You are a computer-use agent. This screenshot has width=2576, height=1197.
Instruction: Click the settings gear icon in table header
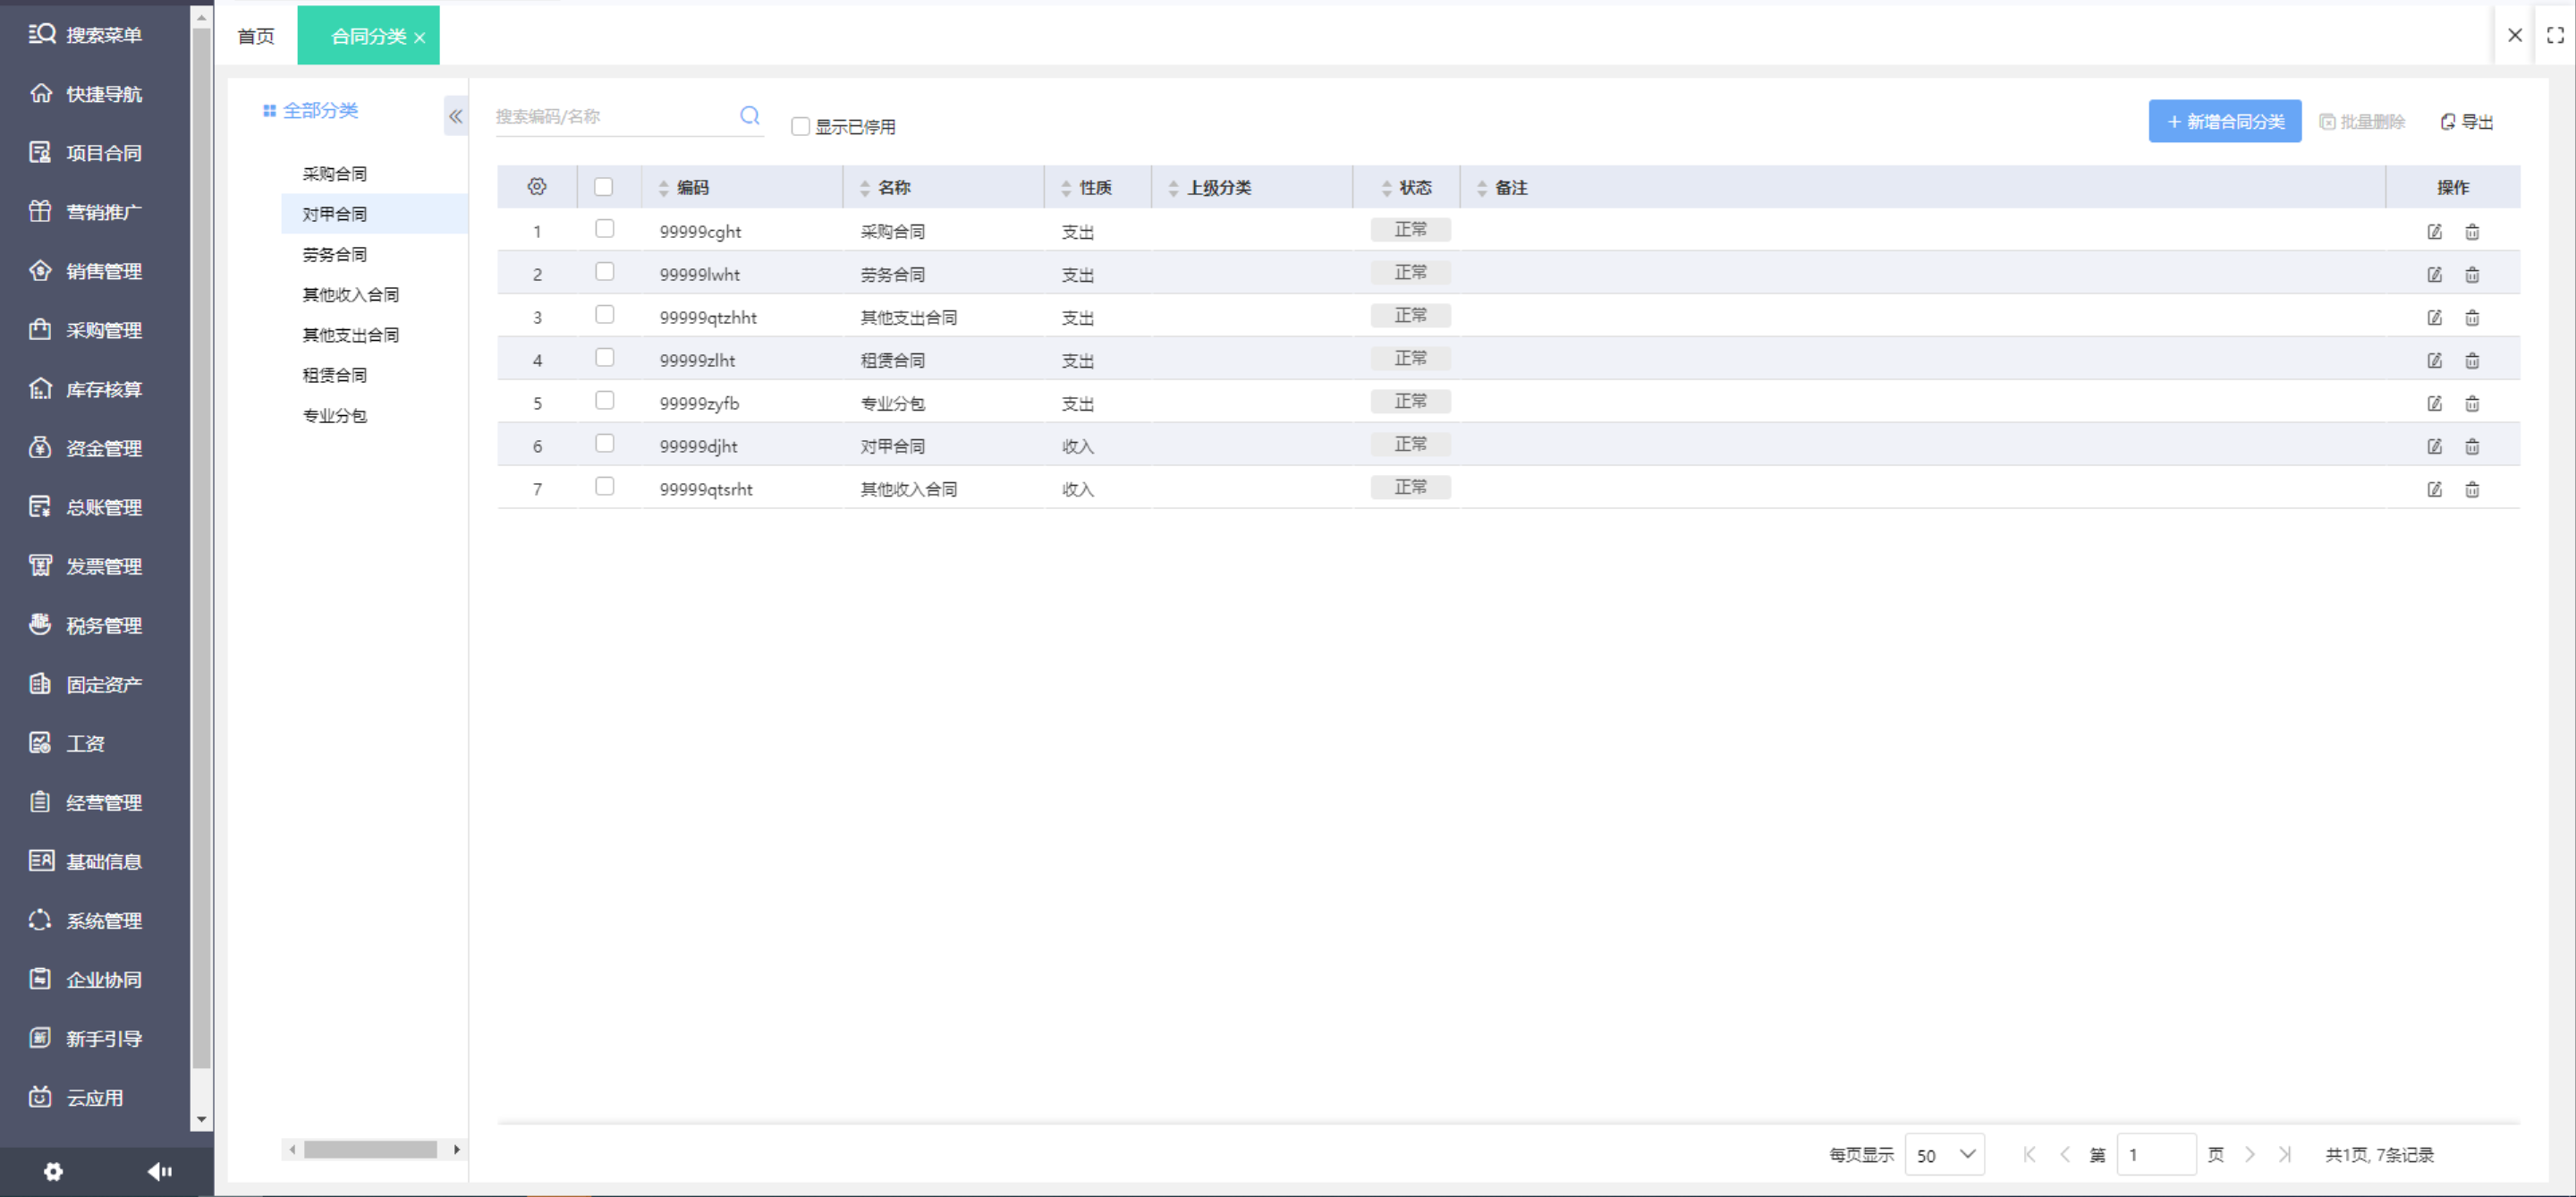[538, 186]
